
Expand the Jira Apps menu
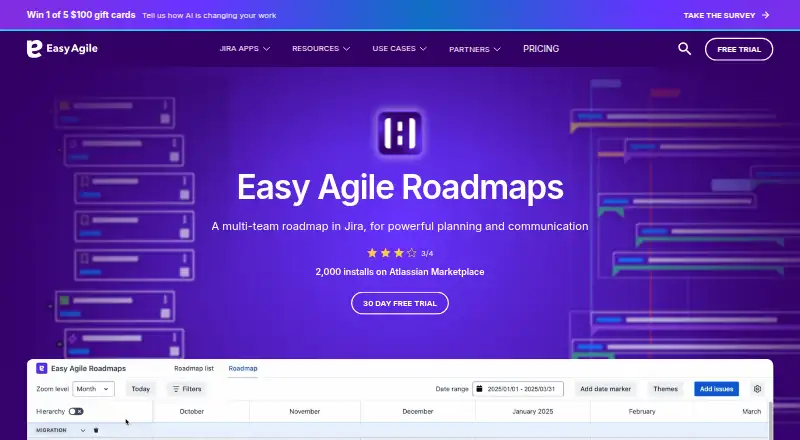point(244,48)
